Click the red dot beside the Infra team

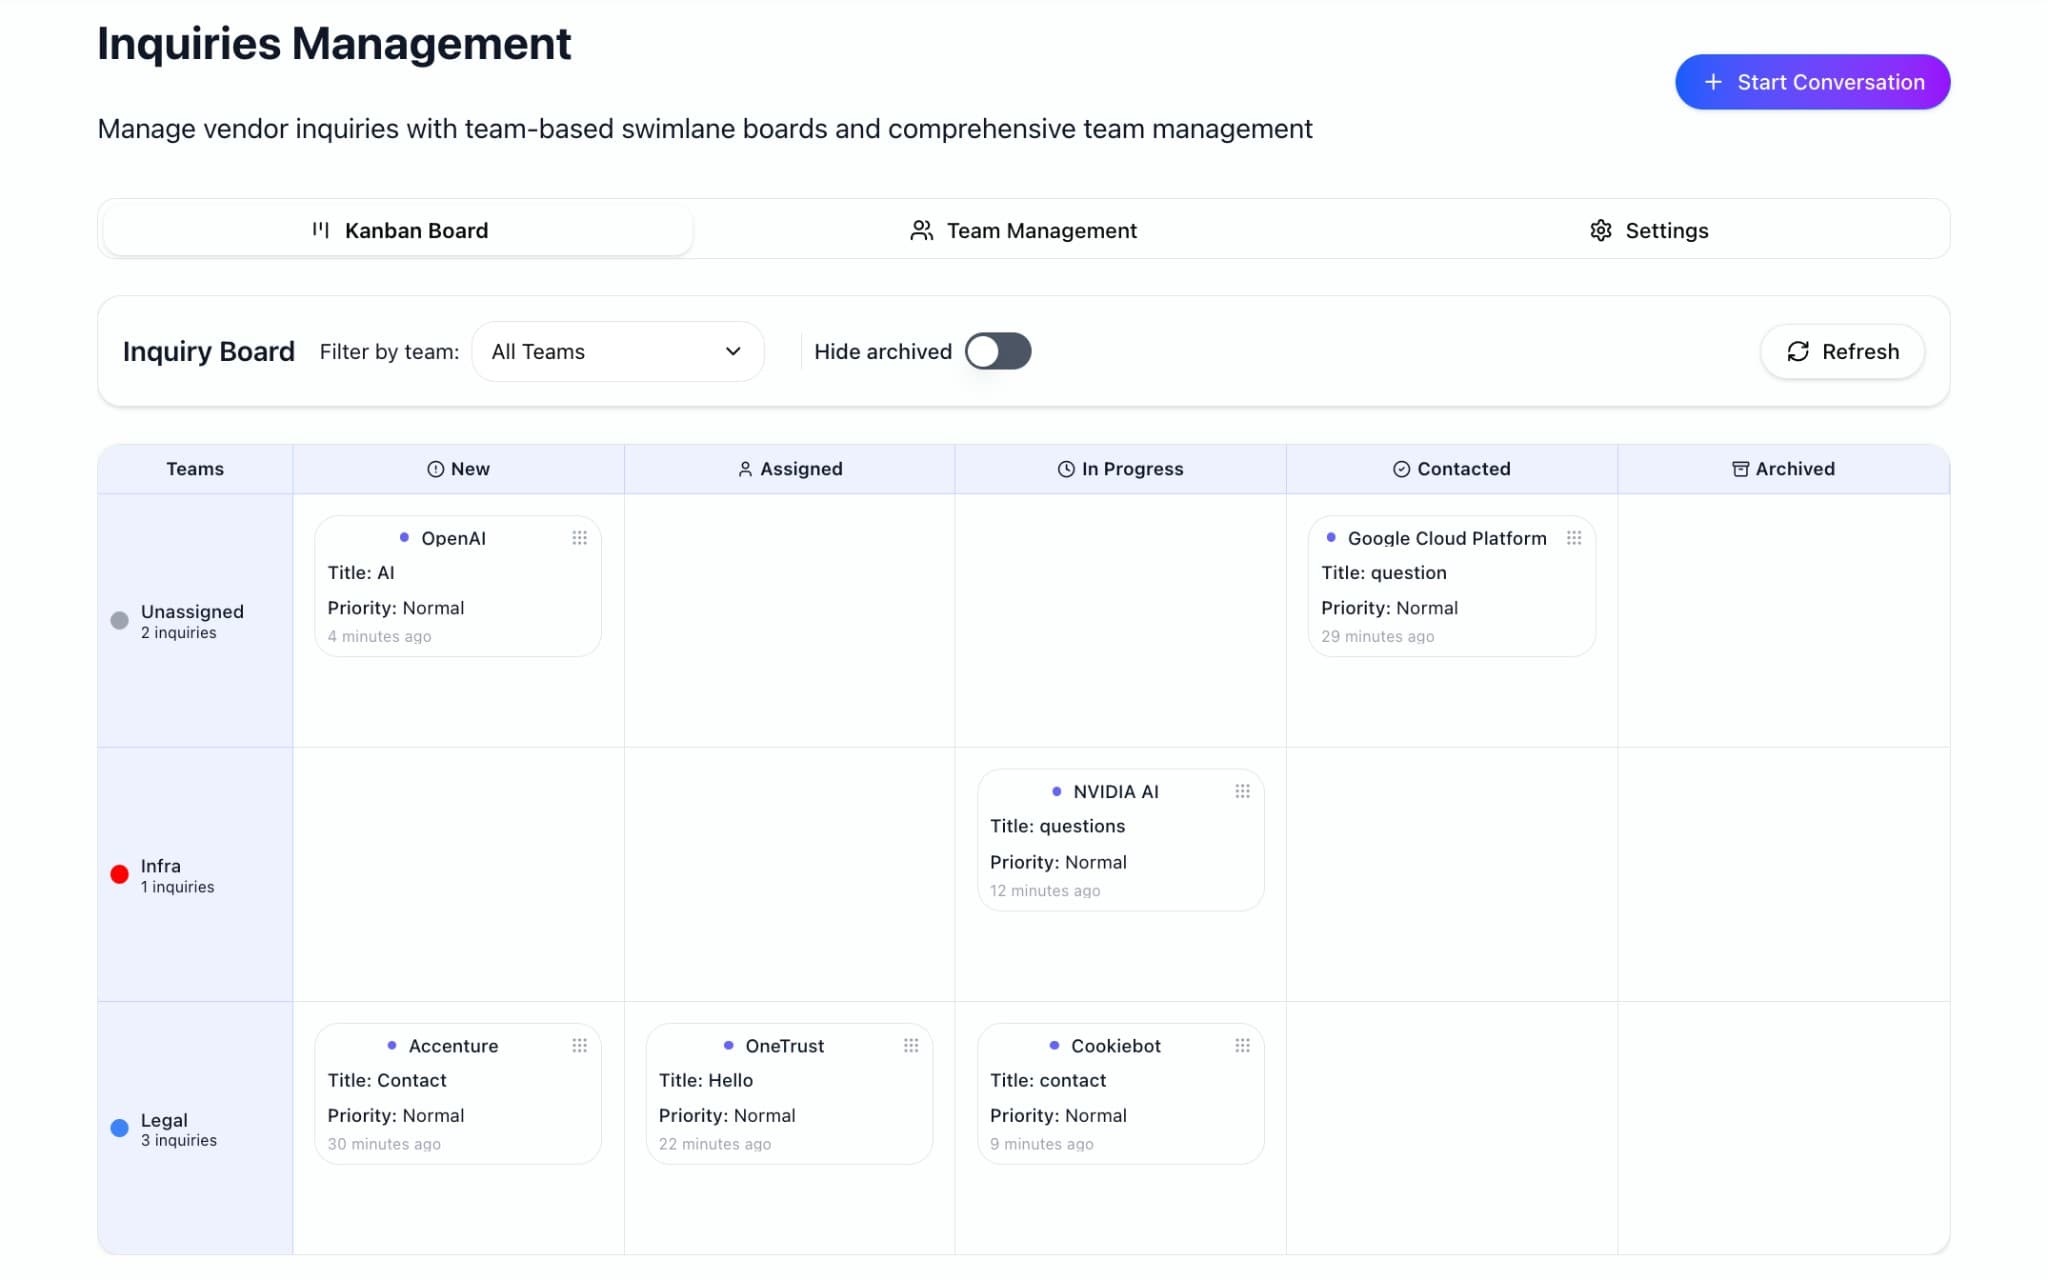coord(120,874)
